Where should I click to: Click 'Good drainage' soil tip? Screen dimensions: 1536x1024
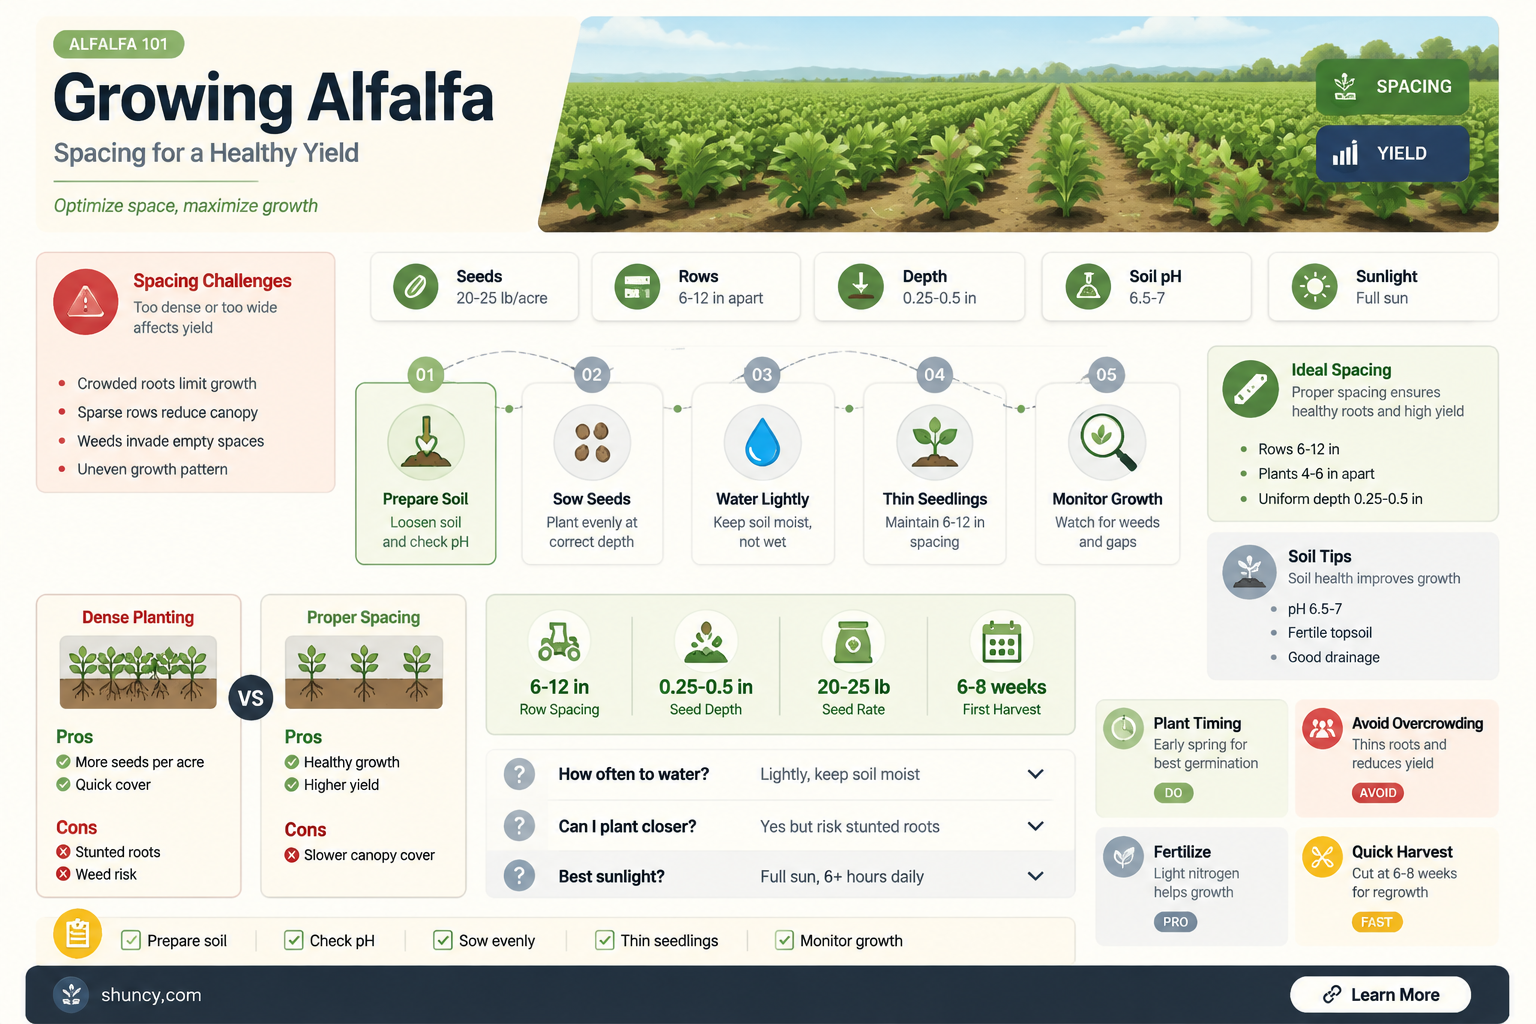[x=1334, y=657]
